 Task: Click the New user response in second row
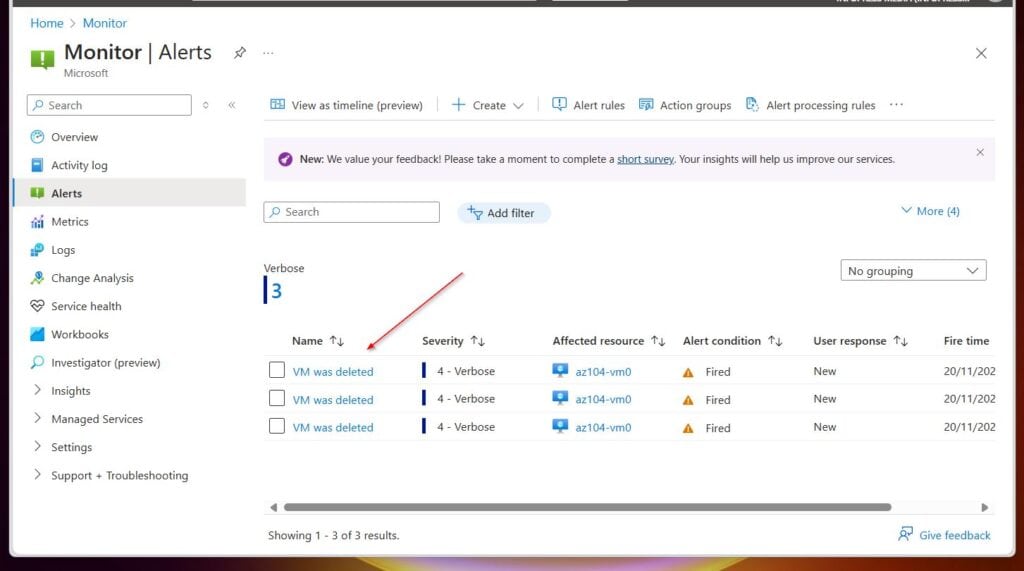(x=824, y=399)
